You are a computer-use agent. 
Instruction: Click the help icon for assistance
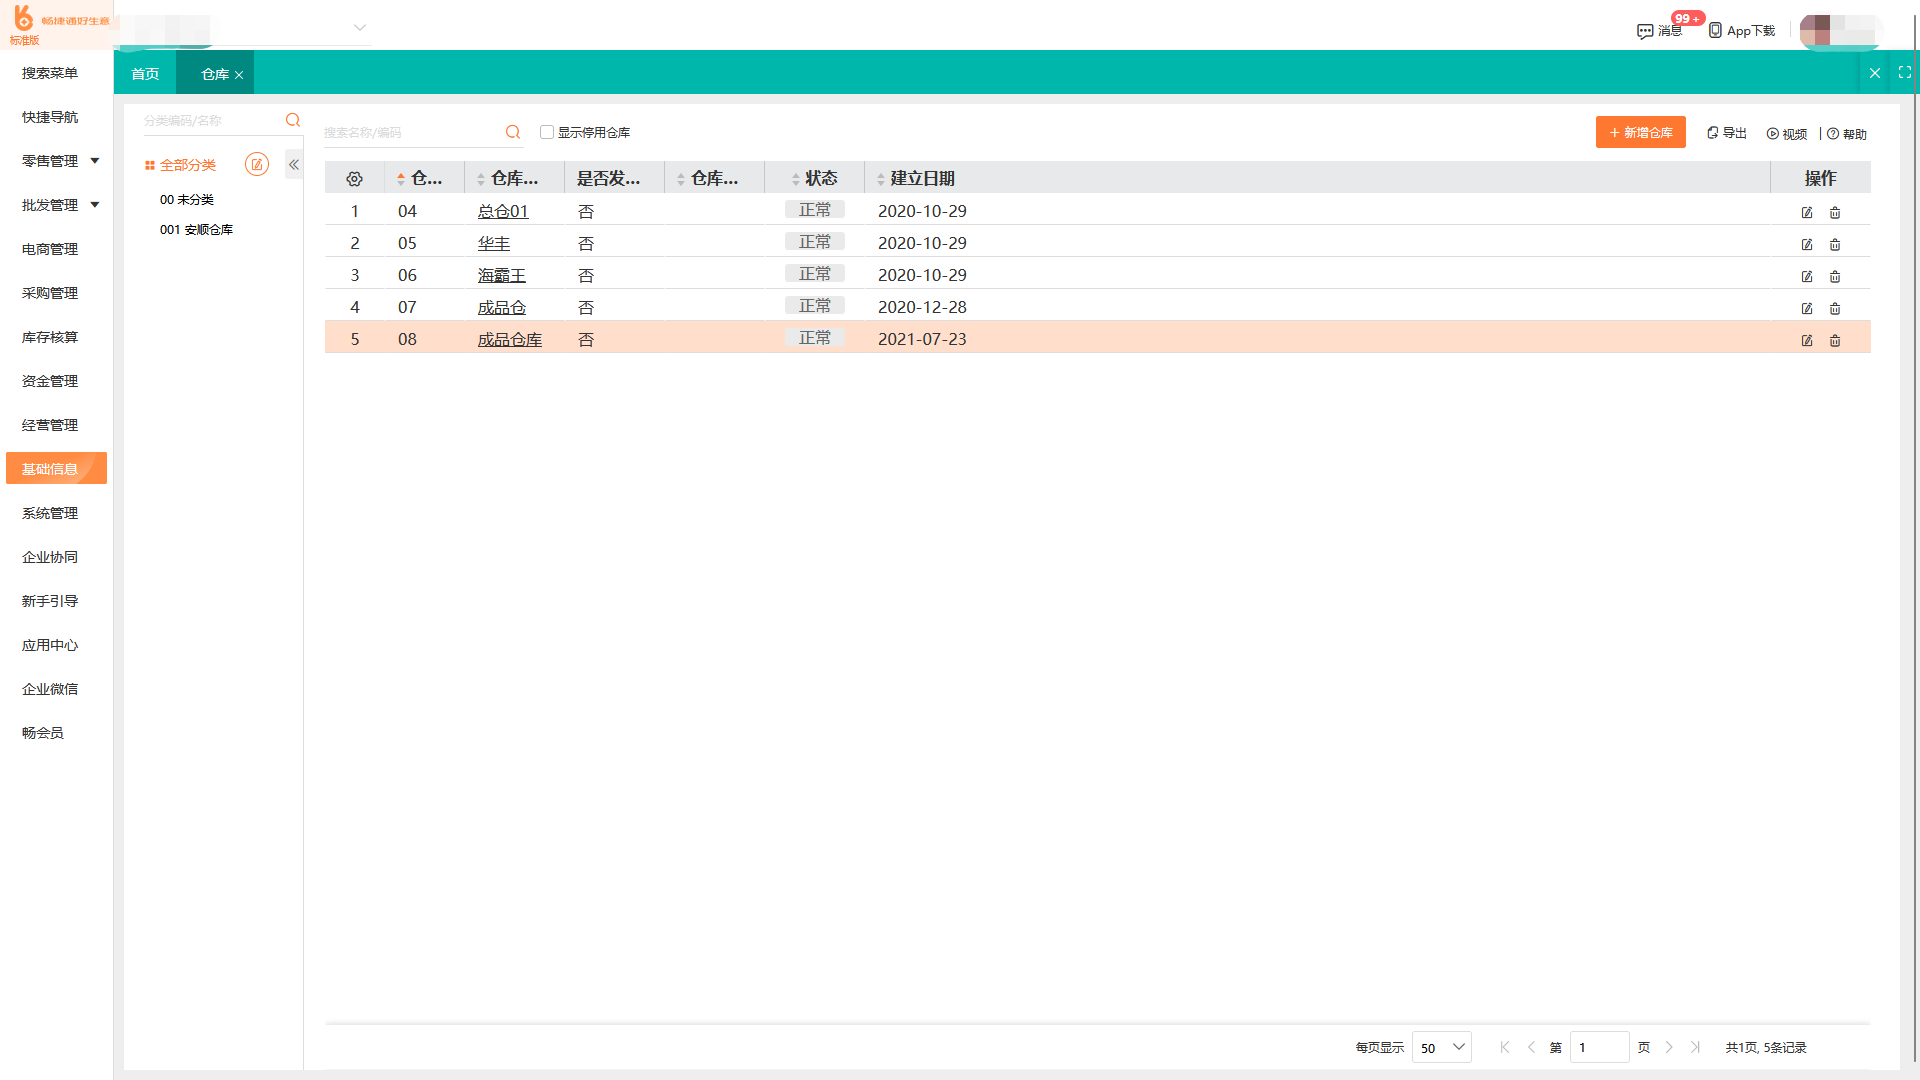(x=1846, y=131)
